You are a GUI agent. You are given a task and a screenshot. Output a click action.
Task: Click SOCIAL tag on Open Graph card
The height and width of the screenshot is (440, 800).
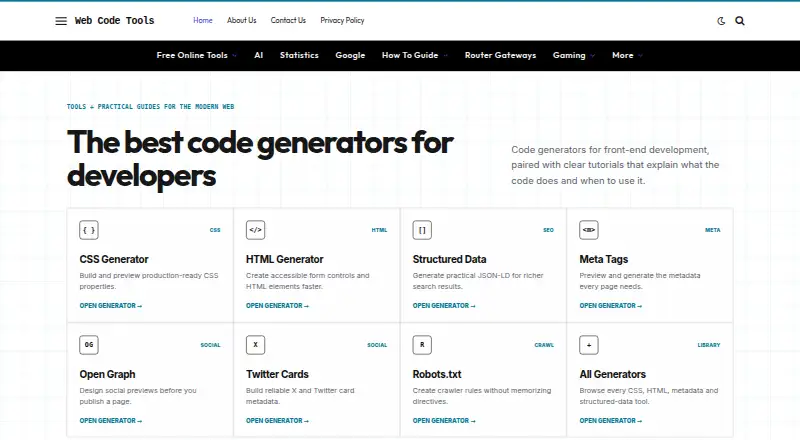pos(210,345)
